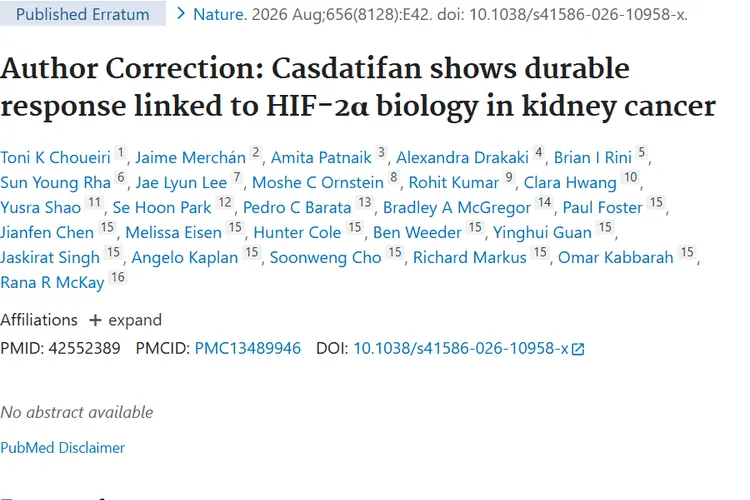The height and width of the screenshot is (500, 750).
Task: Click the plus icon next to expand
Action: pos(95,320)
